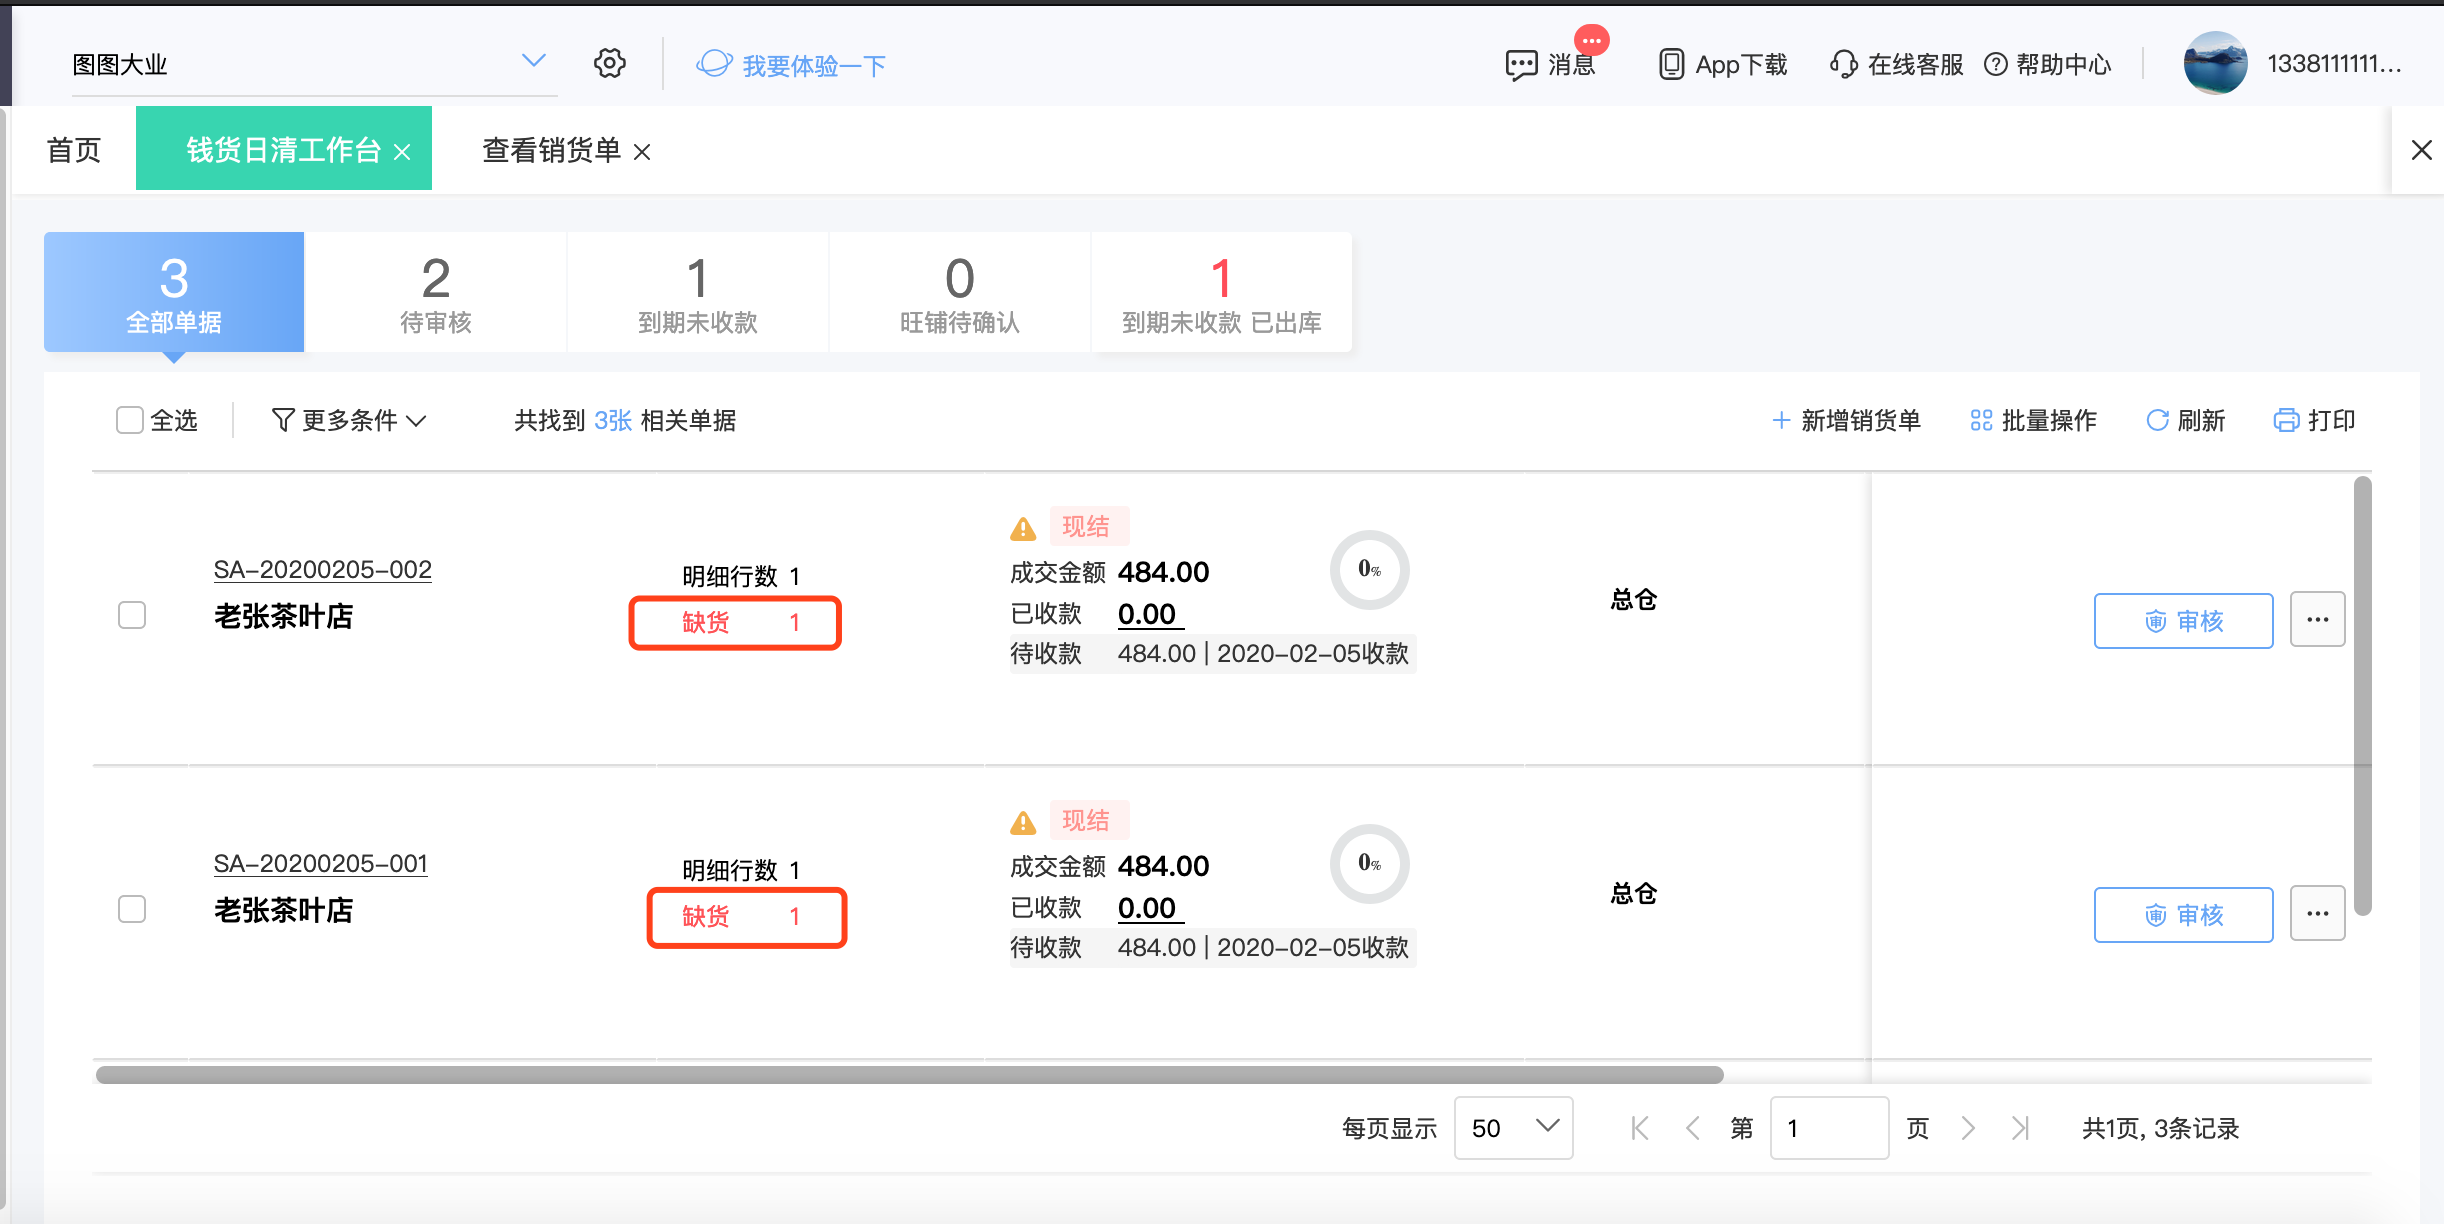Click the 打印 icon
The width and height of the screenshot is (2444, 1224).
(x=2283, y=420)
